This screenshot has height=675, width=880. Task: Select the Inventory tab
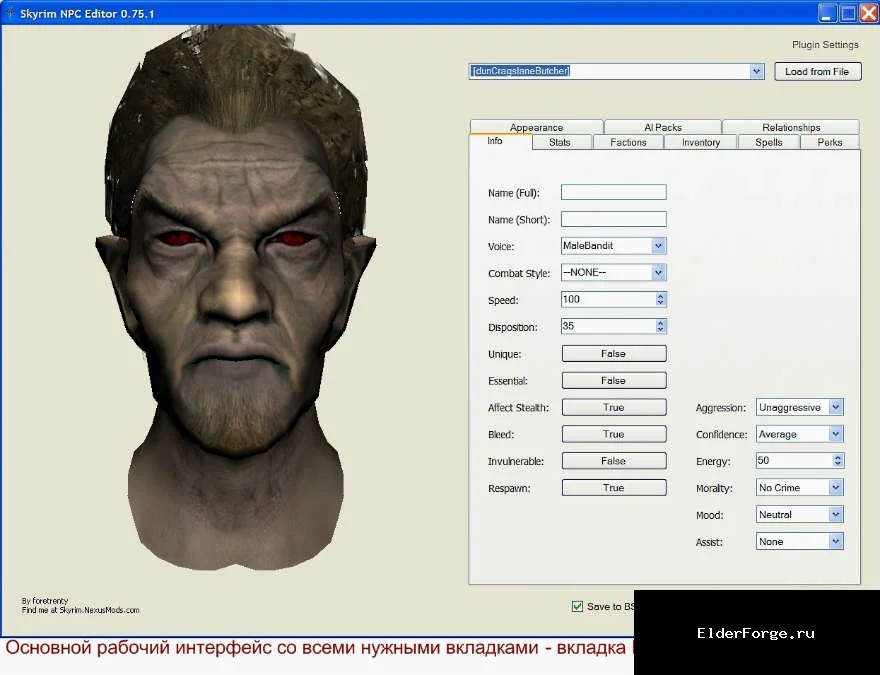pyautogui.click(x=700, y=143)
